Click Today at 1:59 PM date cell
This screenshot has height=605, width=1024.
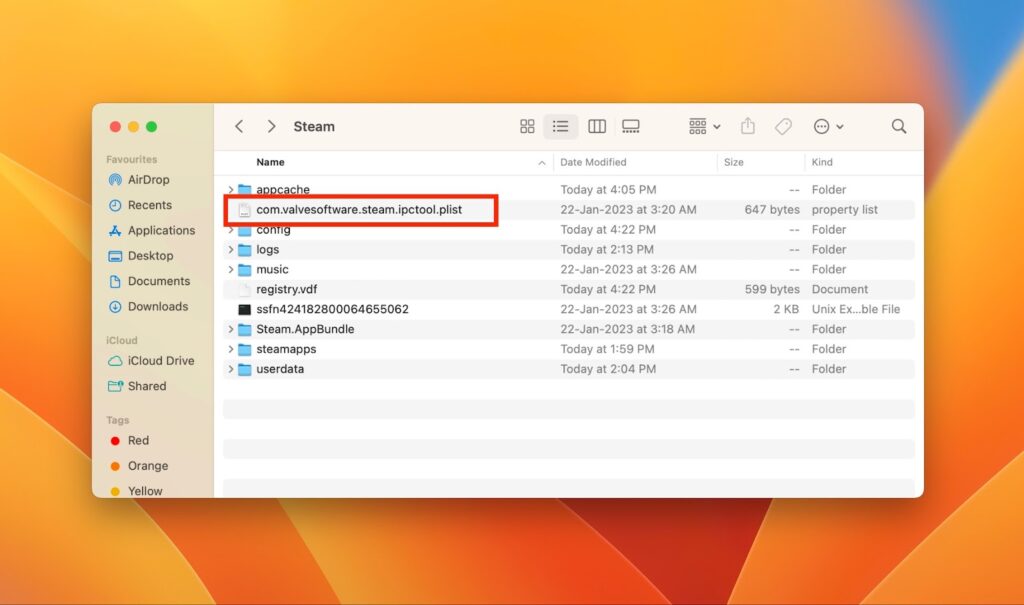(x=607, y=349)
